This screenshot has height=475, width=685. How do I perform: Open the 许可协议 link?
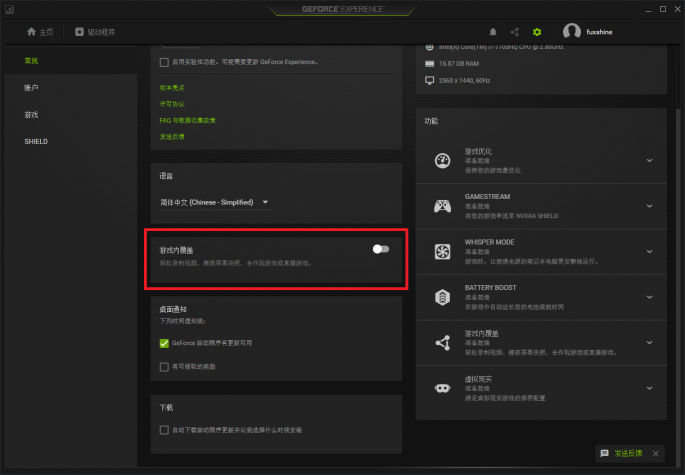[172, 104]
